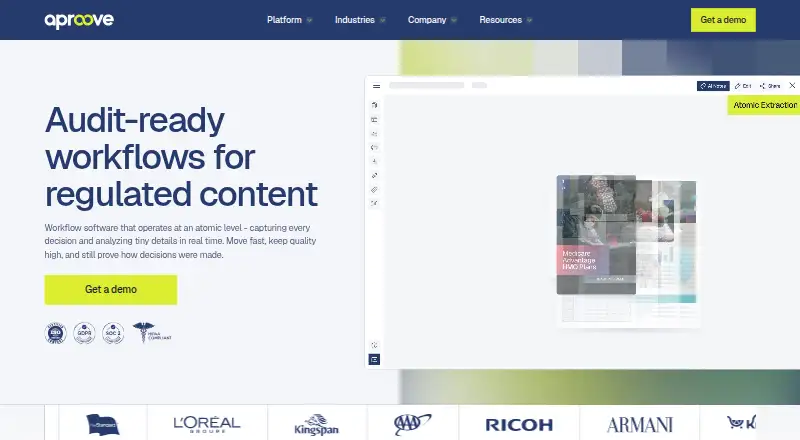Expand the chevron next to Platform
The width and height of the screenshot is (800, 440).
click(309, 20)
